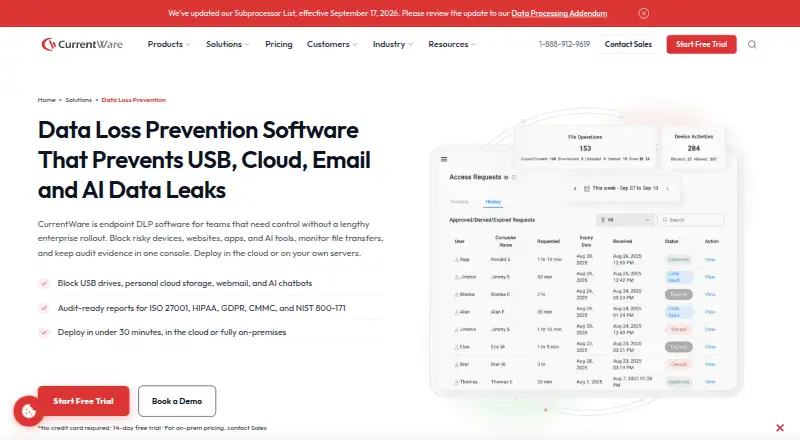This screenshot has width=800, height=440.
Task: Expand the Products menu
Action: coord(169,44)
